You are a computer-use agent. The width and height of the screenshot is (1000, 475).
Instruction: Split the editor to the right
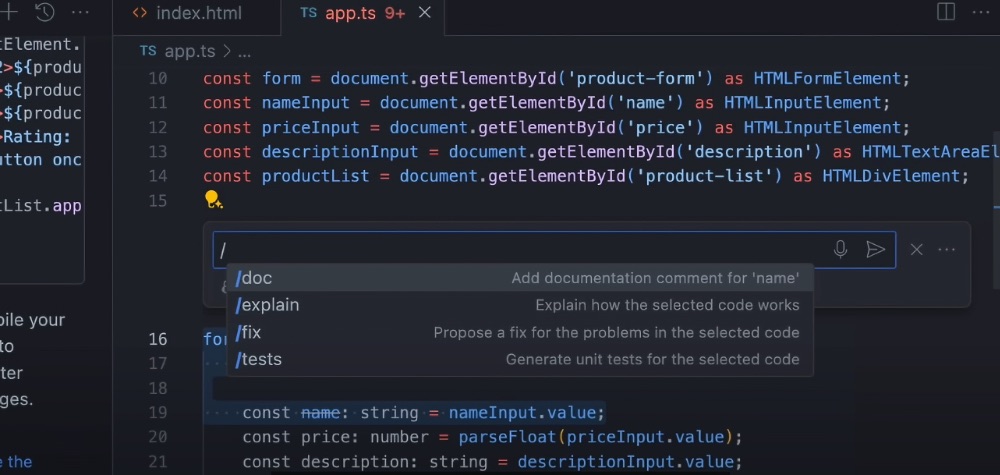[x=945, y=12]
